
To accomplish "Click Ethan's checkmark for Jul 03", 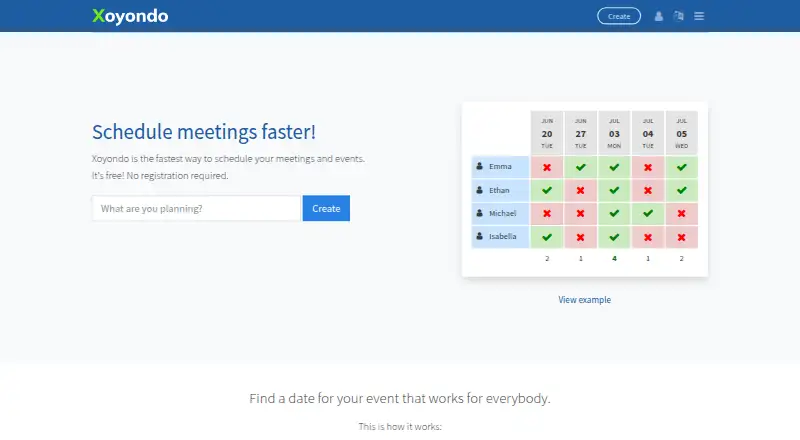I will (614, 190).
